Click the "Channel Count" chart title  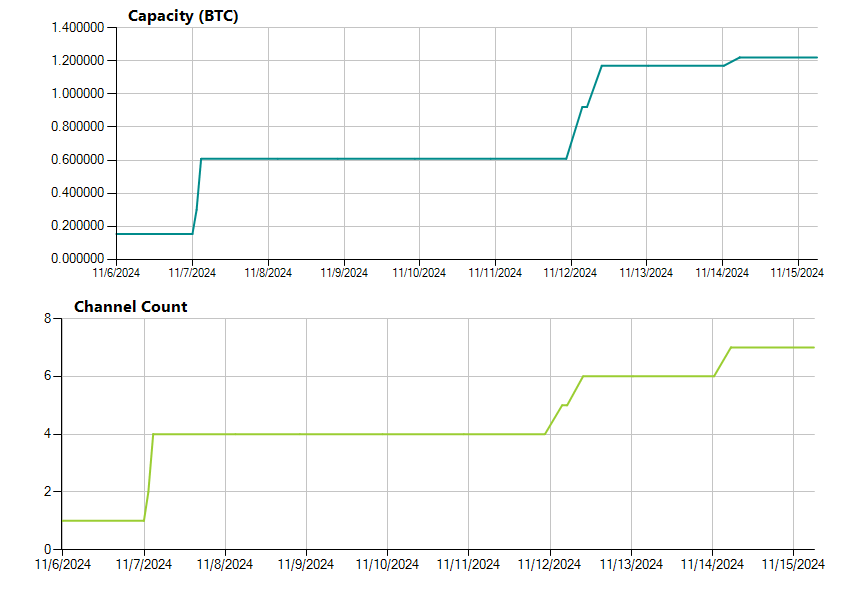coord(130,306)
